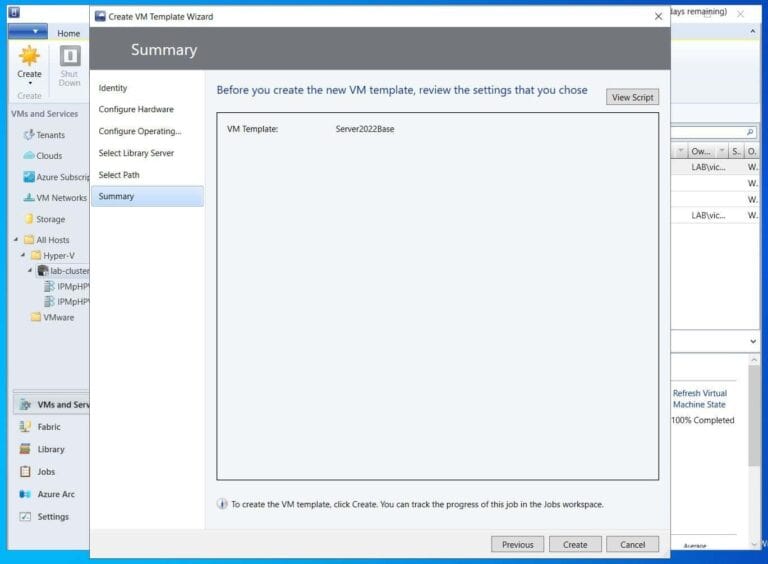The image size is (768, 564).
Task: Close the Create VM Template Wizard
Action: [658, 17]
